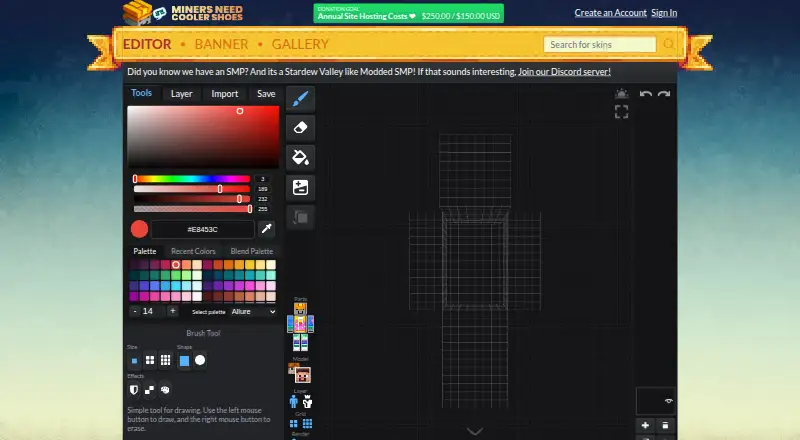The image size is (800, 440).
Task: Show the Recent Colors tab
Action: point(193,251)
